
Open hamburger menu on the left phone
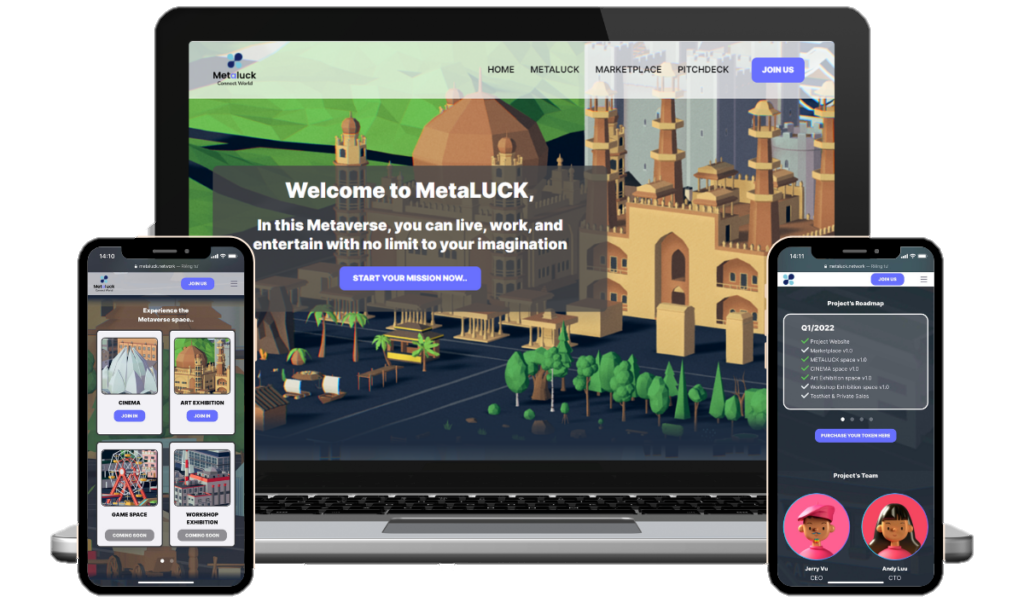pyautogui.click(x=234, y=284)
